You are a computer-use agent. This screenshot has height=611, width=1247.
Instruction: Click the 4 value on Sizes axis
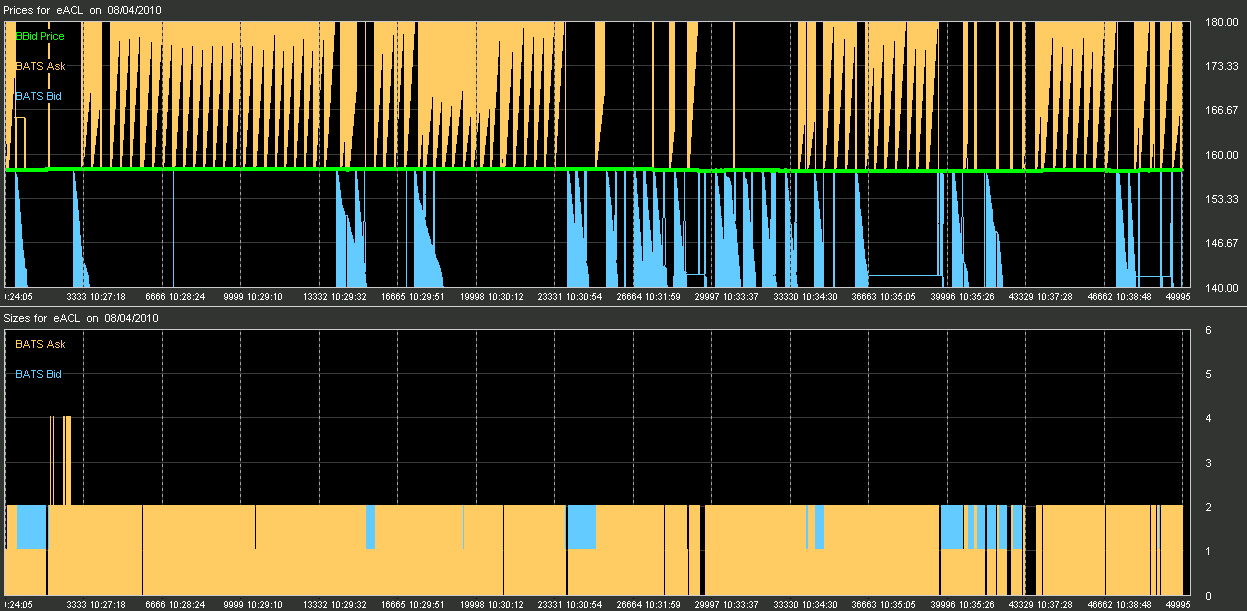(x=1209, y=418)
